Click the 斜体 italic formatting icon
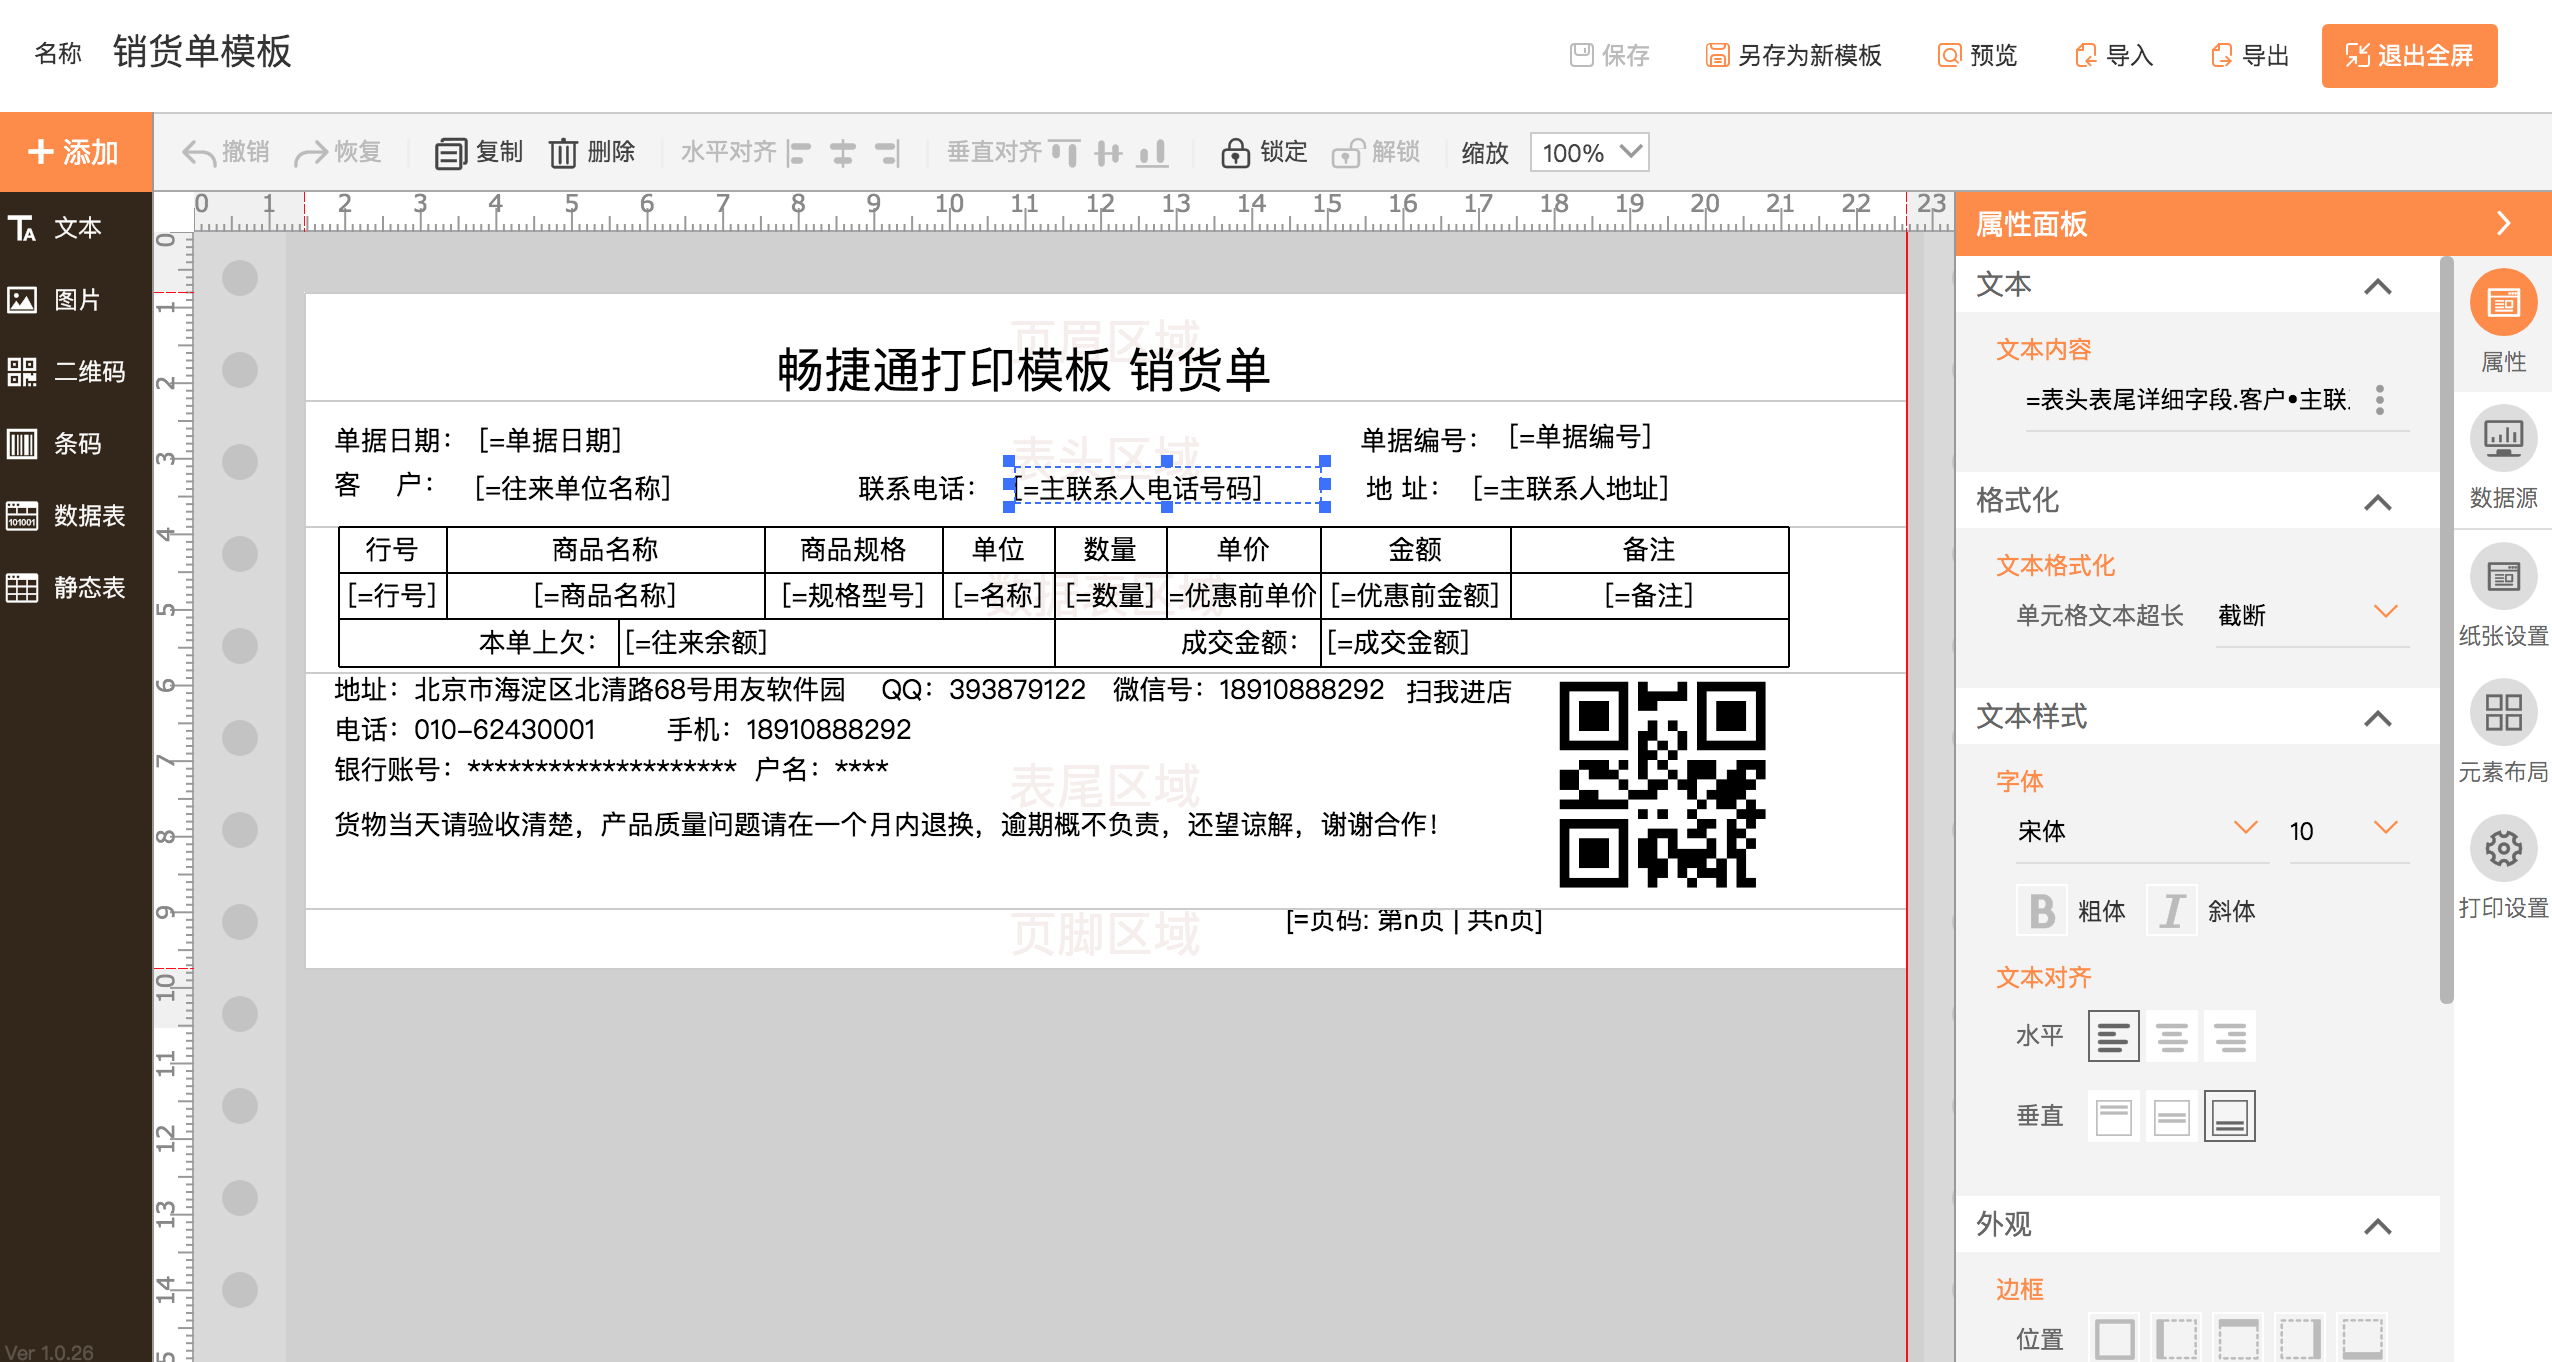Viewport: 2552px width, 1362px height. click(x=2167, y=911)
